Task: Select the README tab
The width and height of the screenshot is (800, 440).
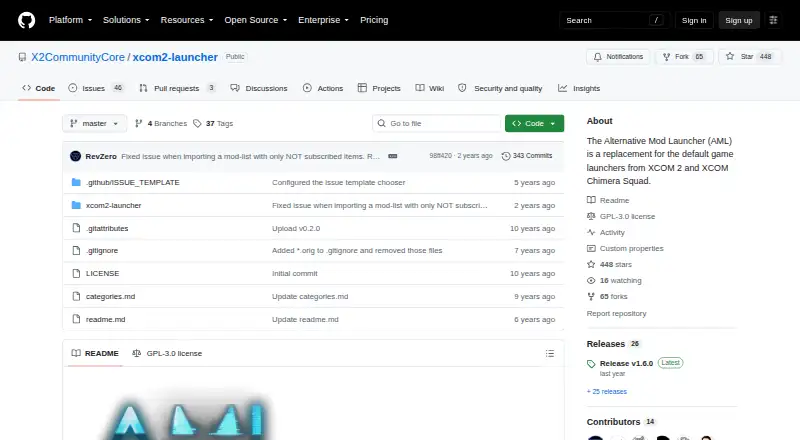Action: (x=95, y=353)
